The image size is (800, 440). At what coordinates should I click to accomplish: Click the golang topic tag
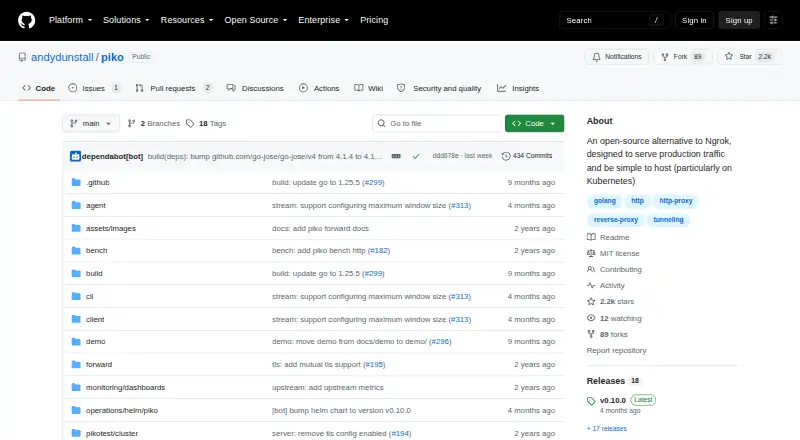tap(605, 201)
